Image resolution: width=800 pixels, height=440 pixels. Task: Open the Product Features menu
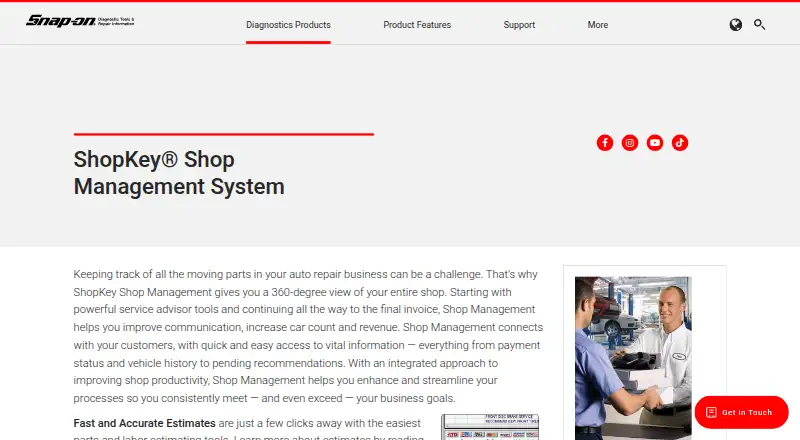417,25
